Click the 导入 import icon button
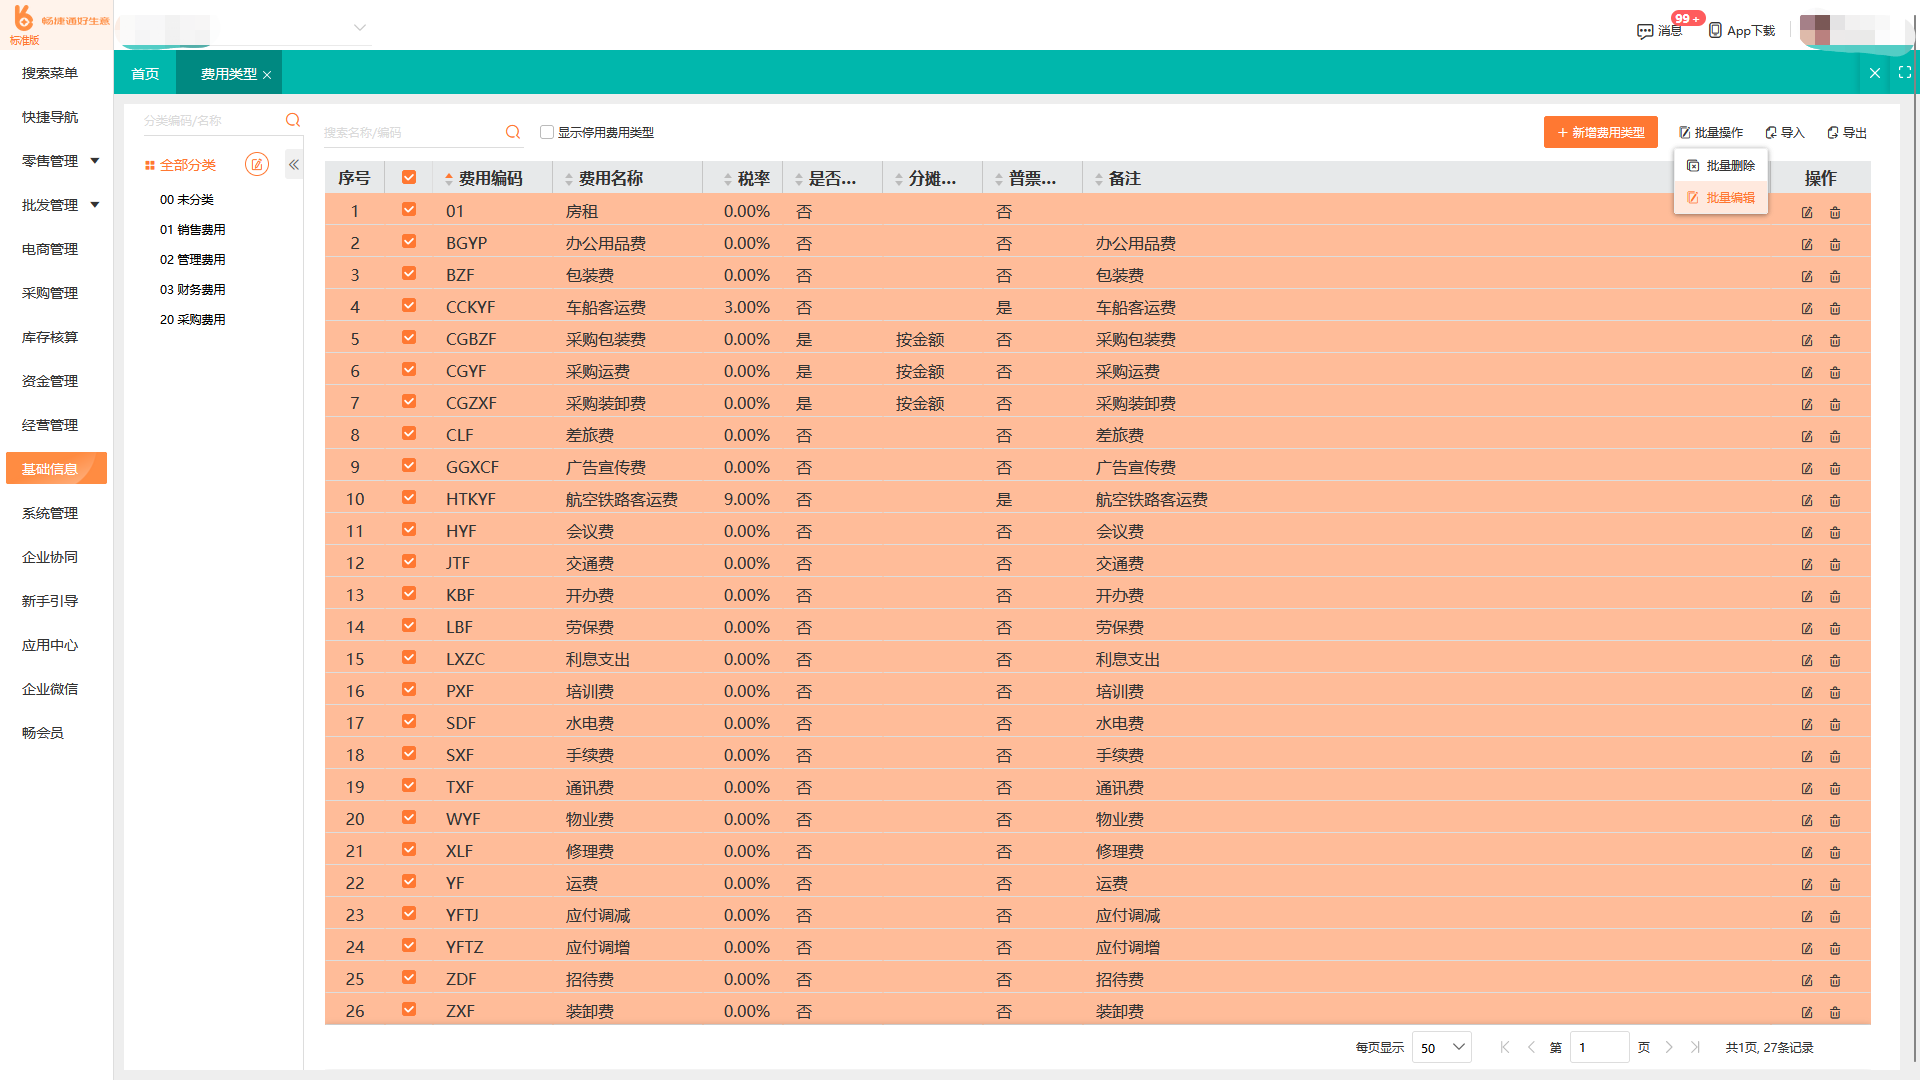Screen dimensions: 1920x1080 pos(1785,131)
